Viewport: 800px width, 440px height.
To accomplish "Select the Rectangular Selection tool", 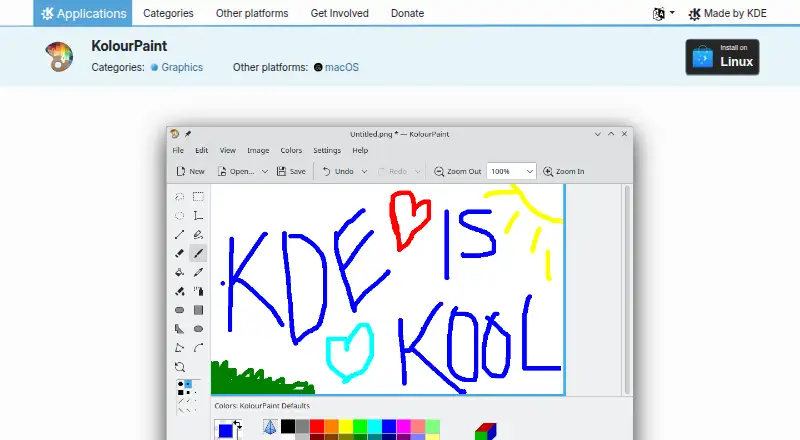I will coord(198,197).
